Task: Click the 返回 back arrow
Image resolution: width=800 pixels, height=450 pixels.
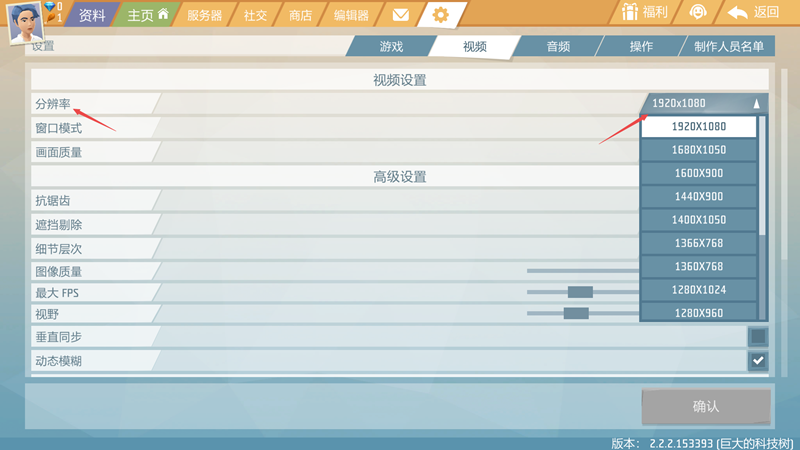Action: pyautogui.click(x=753, y=12)
